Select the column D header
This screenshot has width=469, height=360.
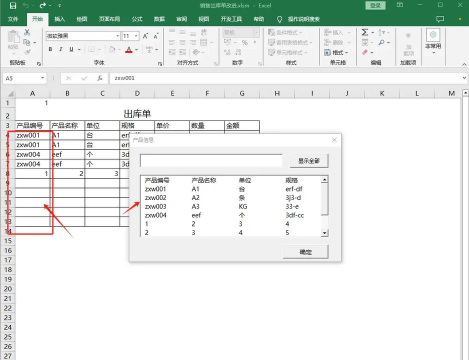click(x=137, y=94)
